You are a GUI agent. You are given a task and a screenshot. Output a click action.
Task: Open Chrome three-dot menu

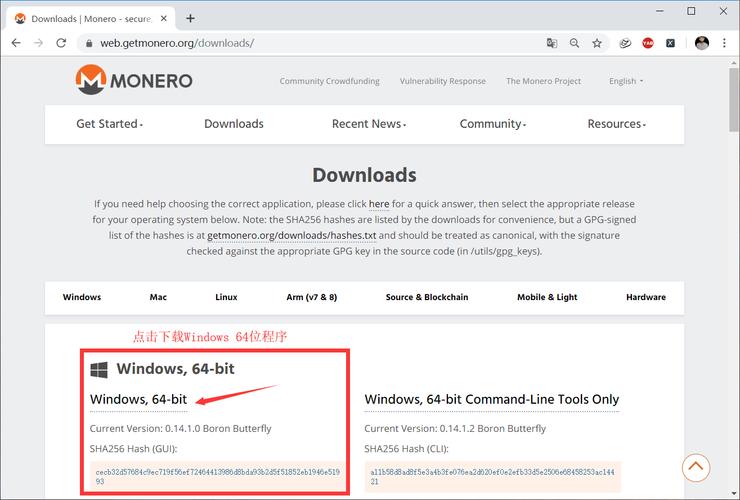[725, 43]
